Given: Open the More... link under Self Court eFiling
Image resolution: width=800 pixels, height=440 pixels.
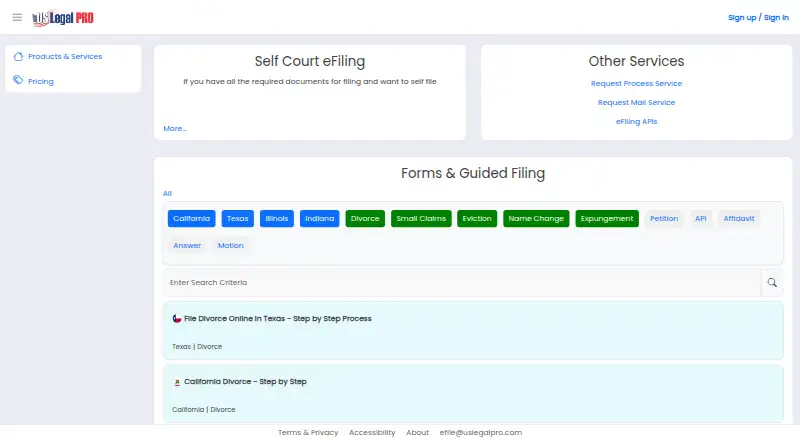Looking at the screenshot, I should pyautogui.click(x=175, y=129).
